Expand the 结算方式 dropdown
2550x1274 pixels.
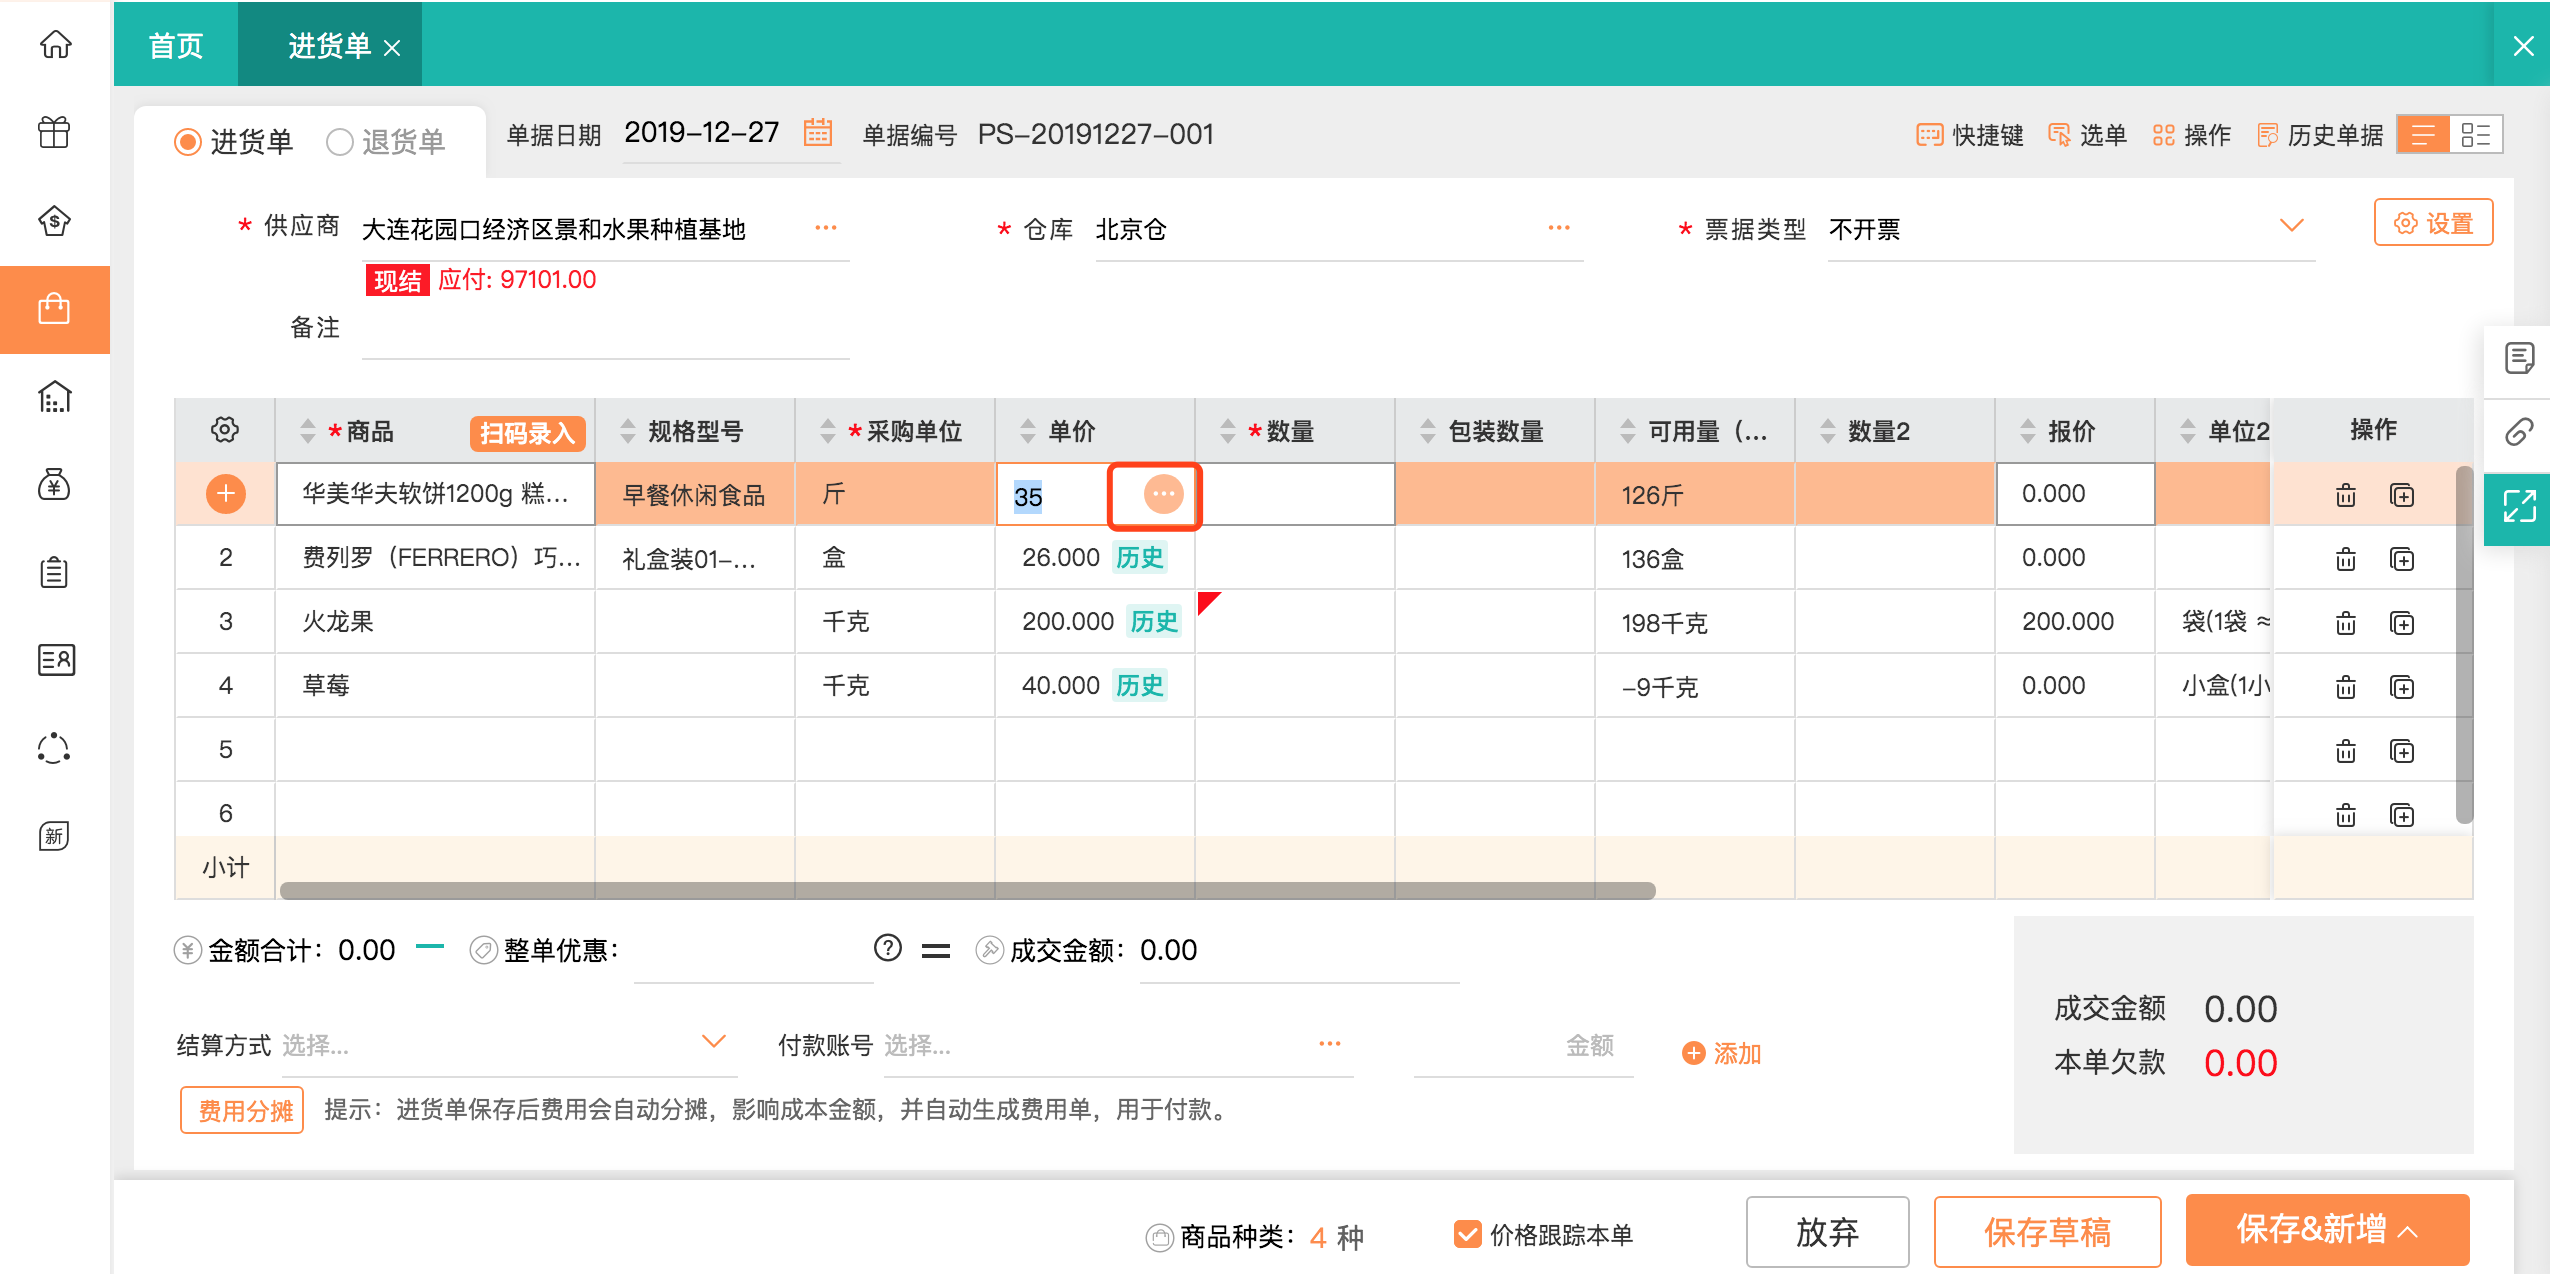point(712,1043)
